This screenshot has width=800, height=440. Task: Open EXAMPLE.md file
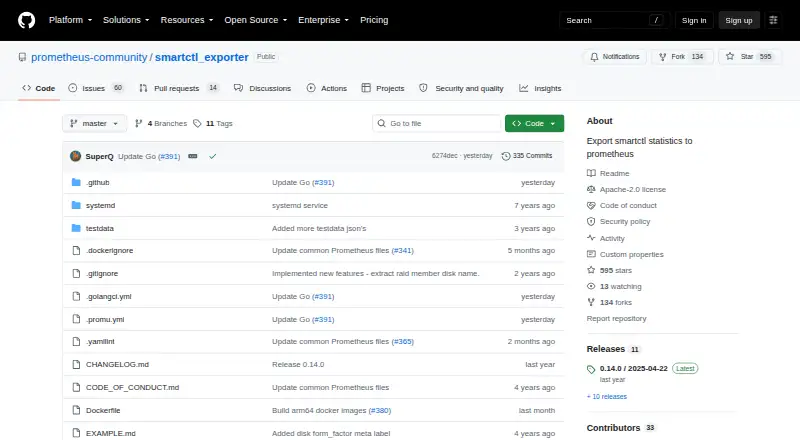(111, 433)
